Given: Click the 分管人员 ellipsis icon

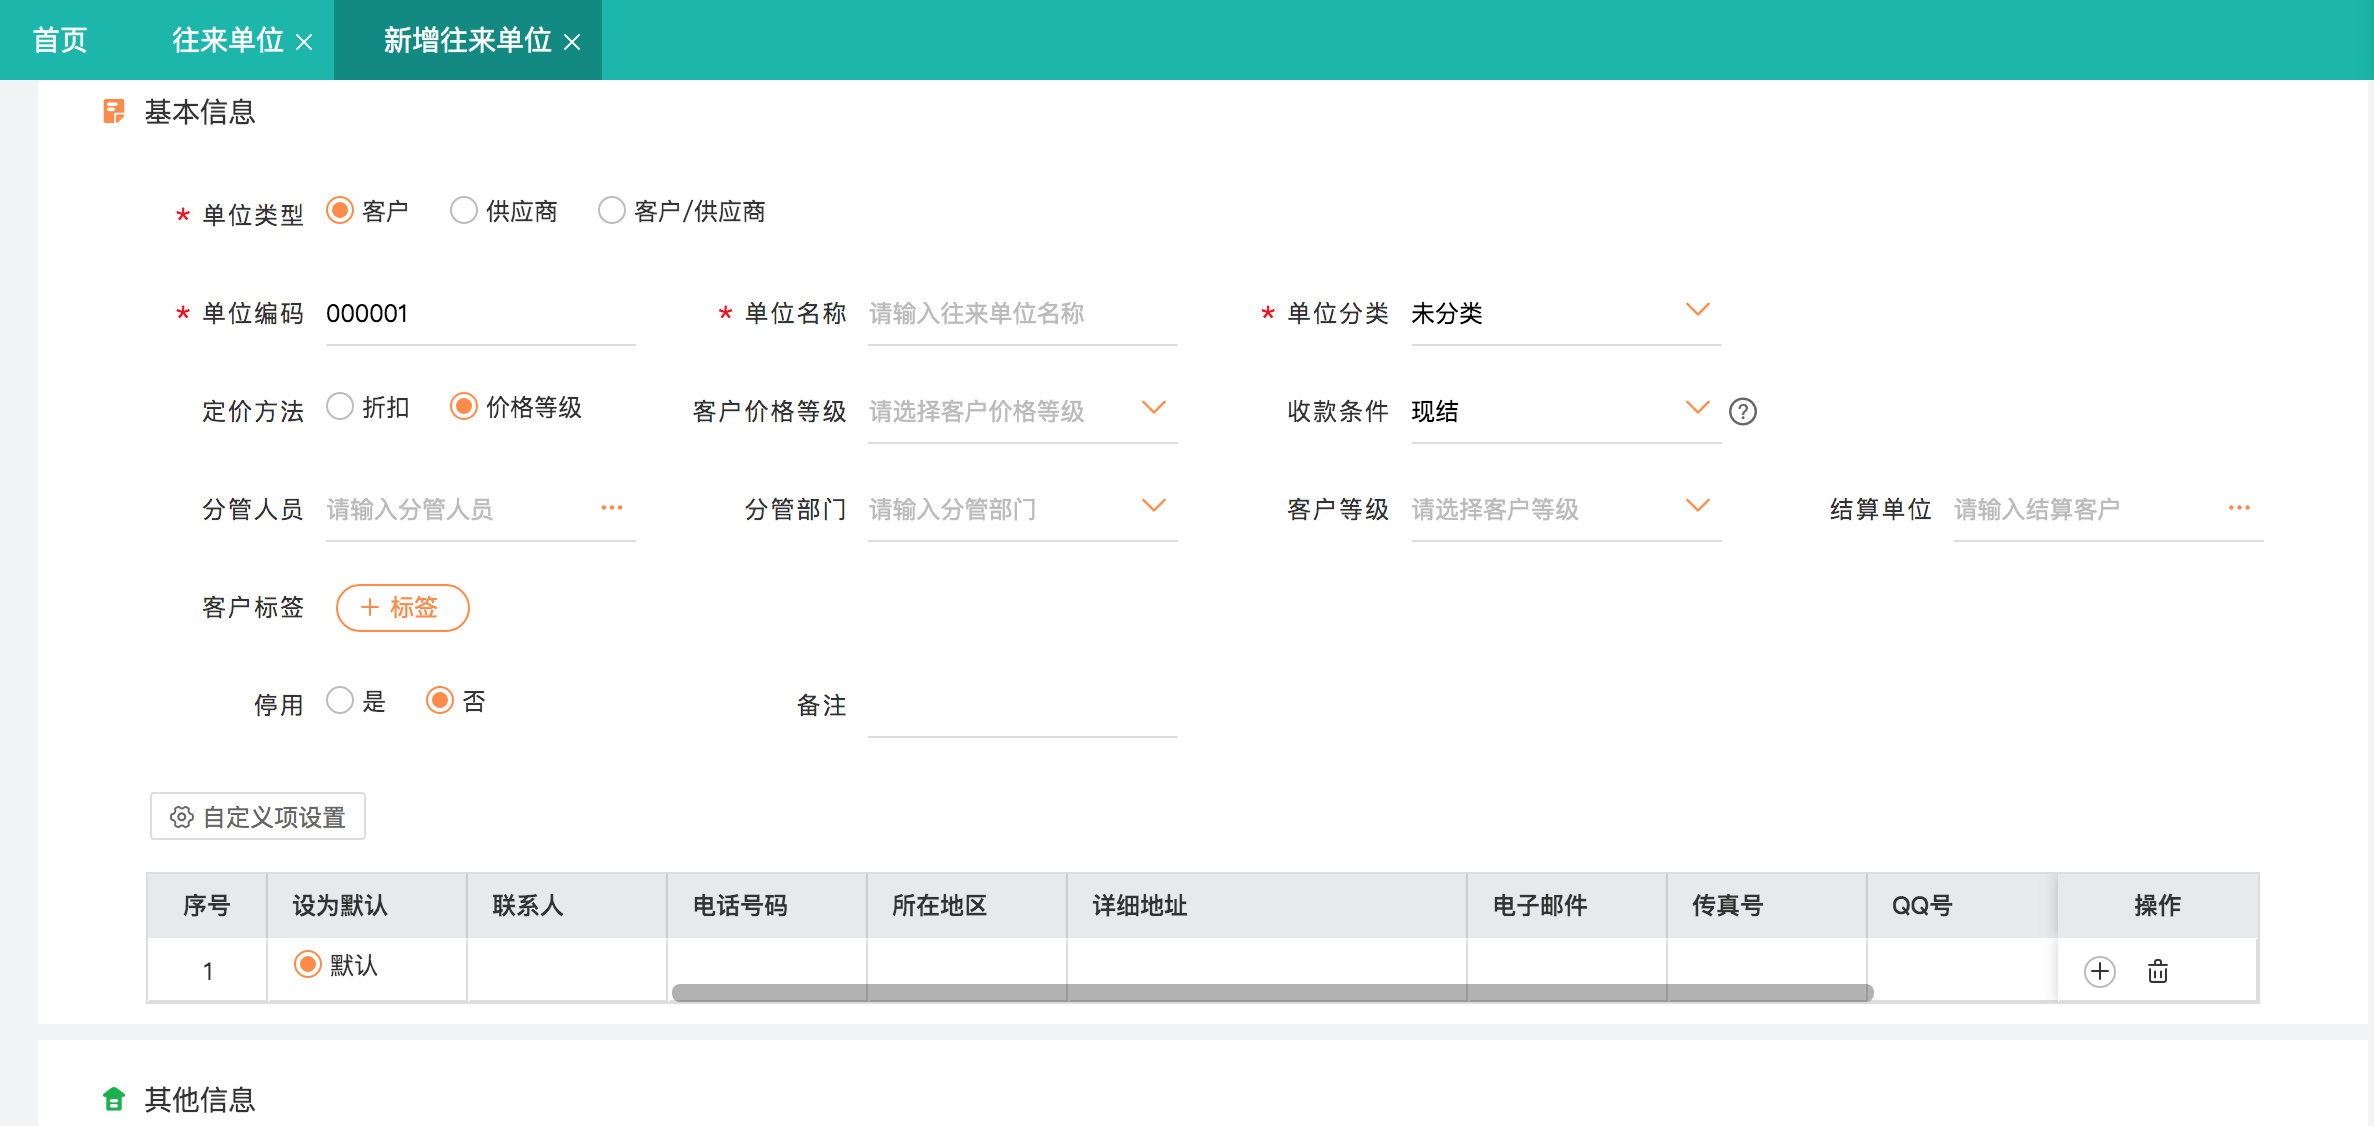Looking at the screenshot, I should pyautogui.click(x=613, y=509).
